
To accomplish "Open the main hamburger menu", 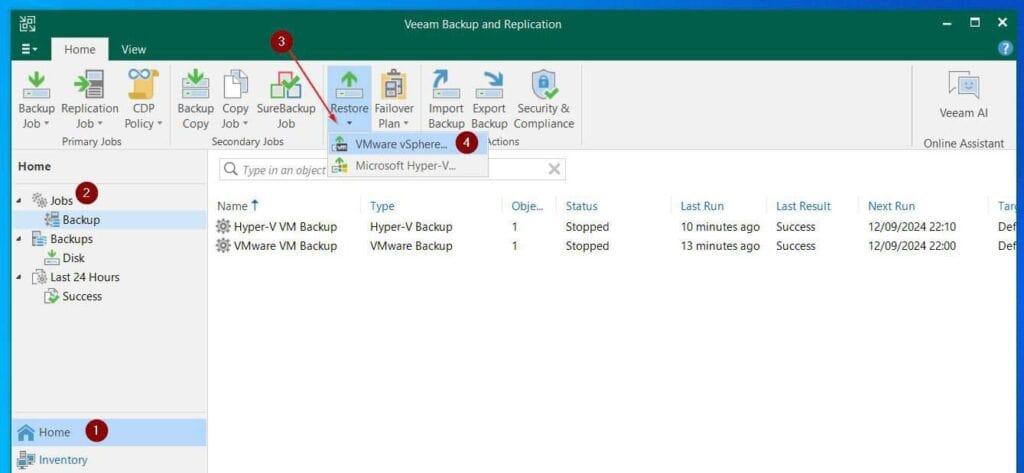I will click(29, 49).
